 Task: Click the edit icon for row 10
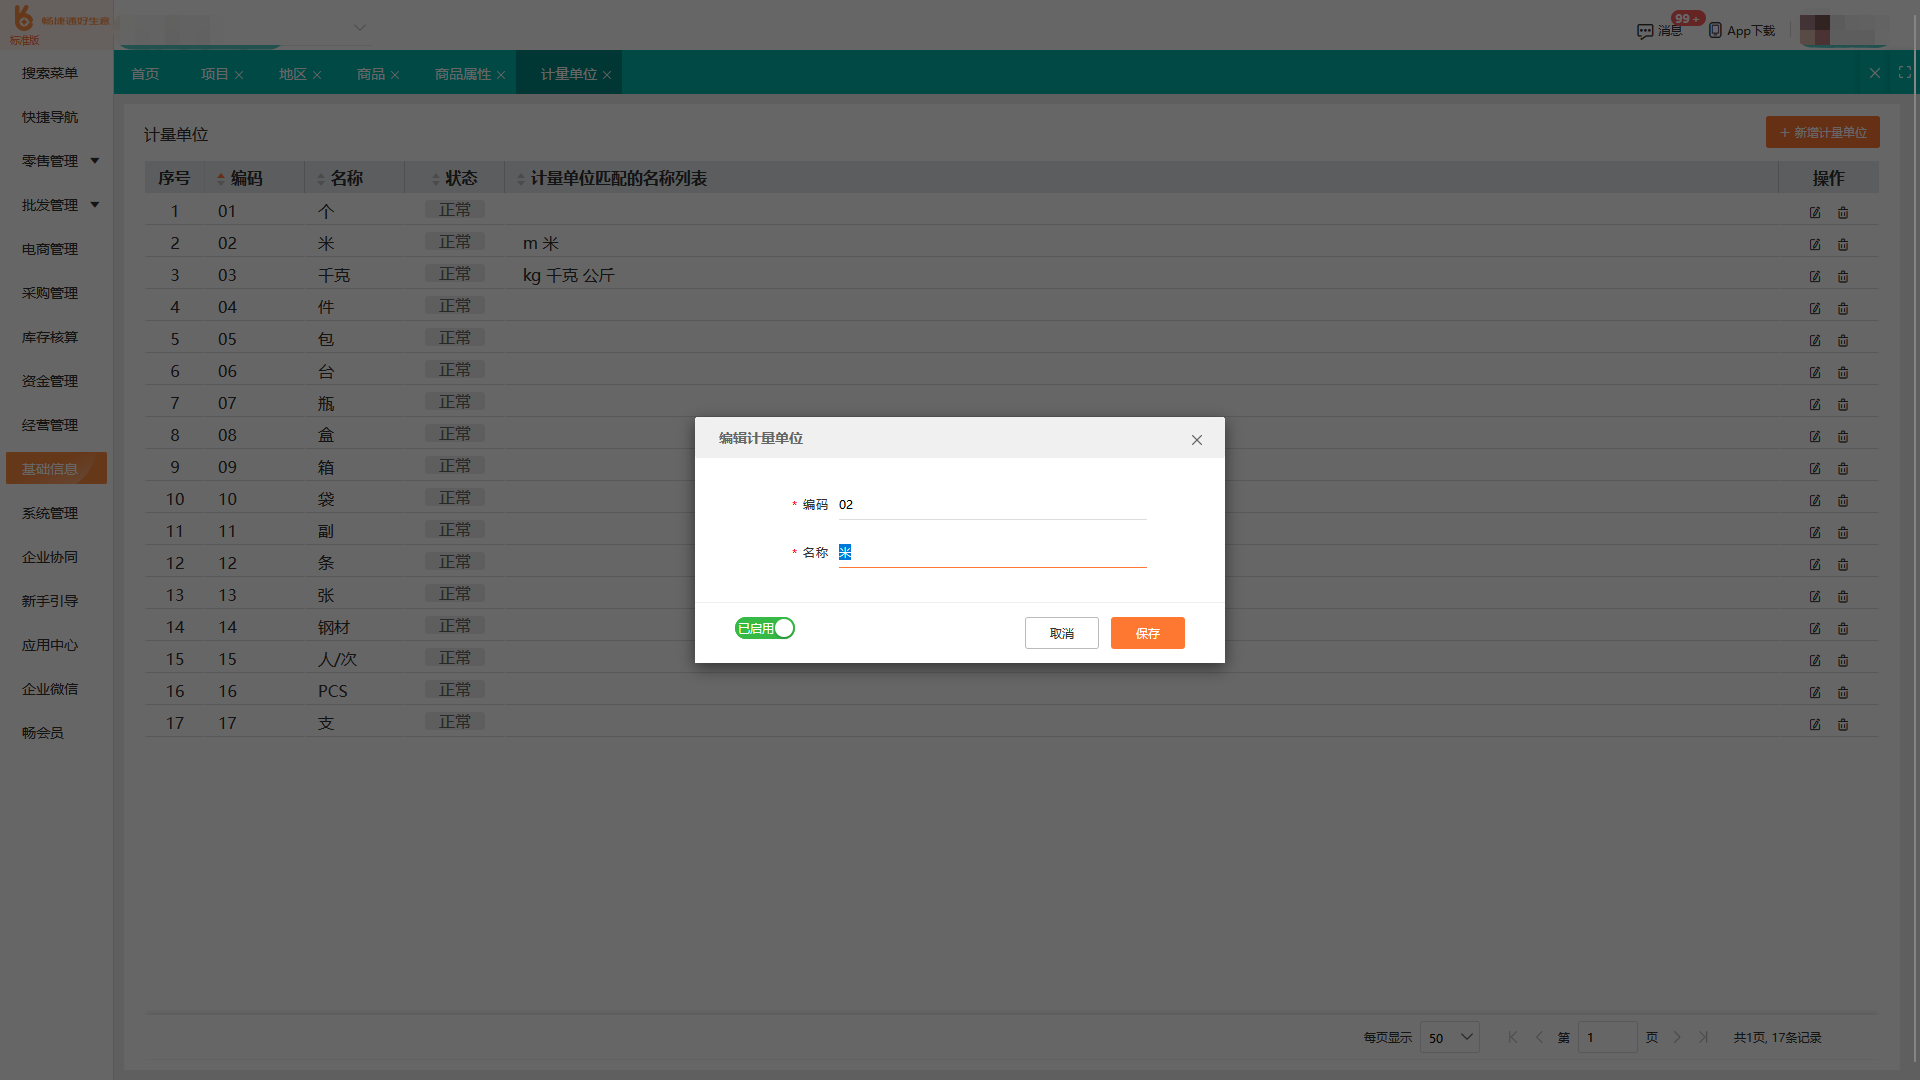point(1815,498)
